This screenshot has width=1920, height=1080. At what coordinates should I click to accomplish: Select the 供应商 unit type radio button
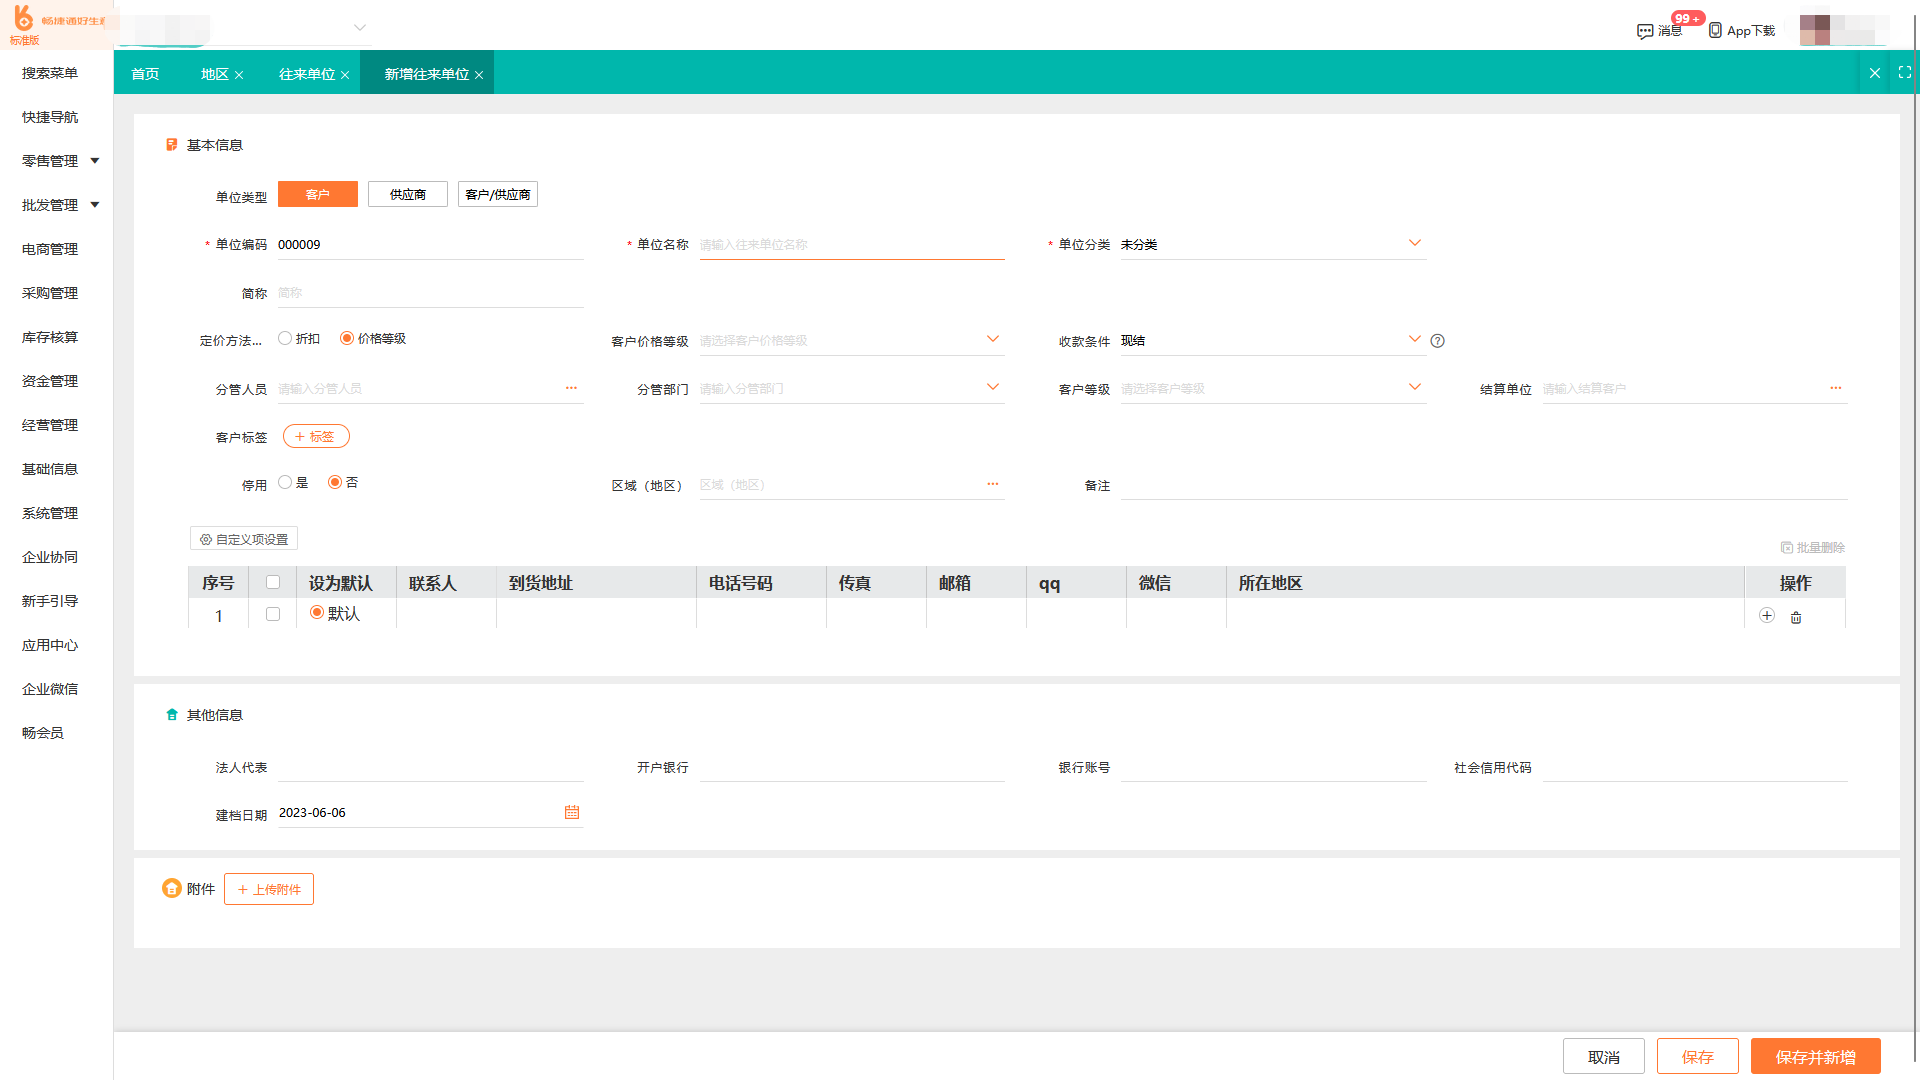pyautogui.click(x=405, y=195)
